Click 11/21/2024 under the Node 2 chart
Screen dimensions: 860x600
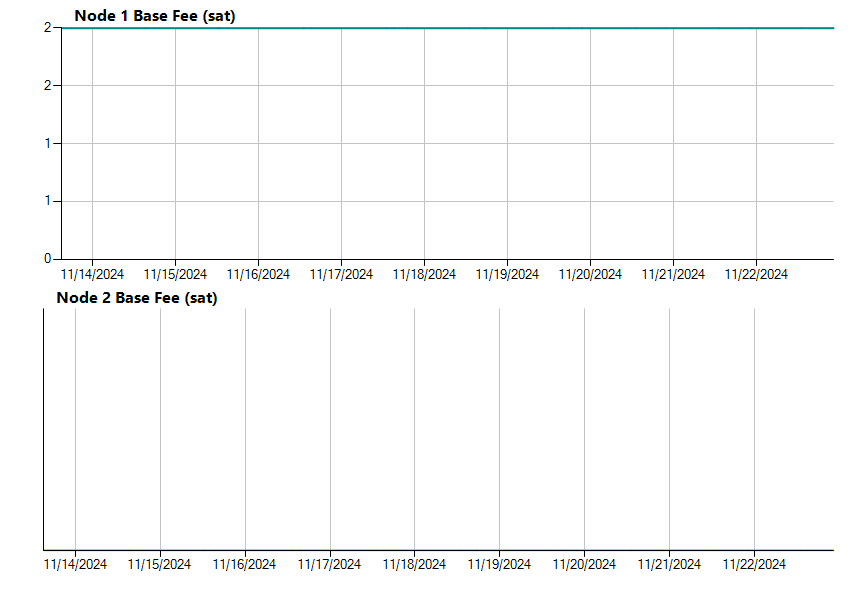click(669, 564)
